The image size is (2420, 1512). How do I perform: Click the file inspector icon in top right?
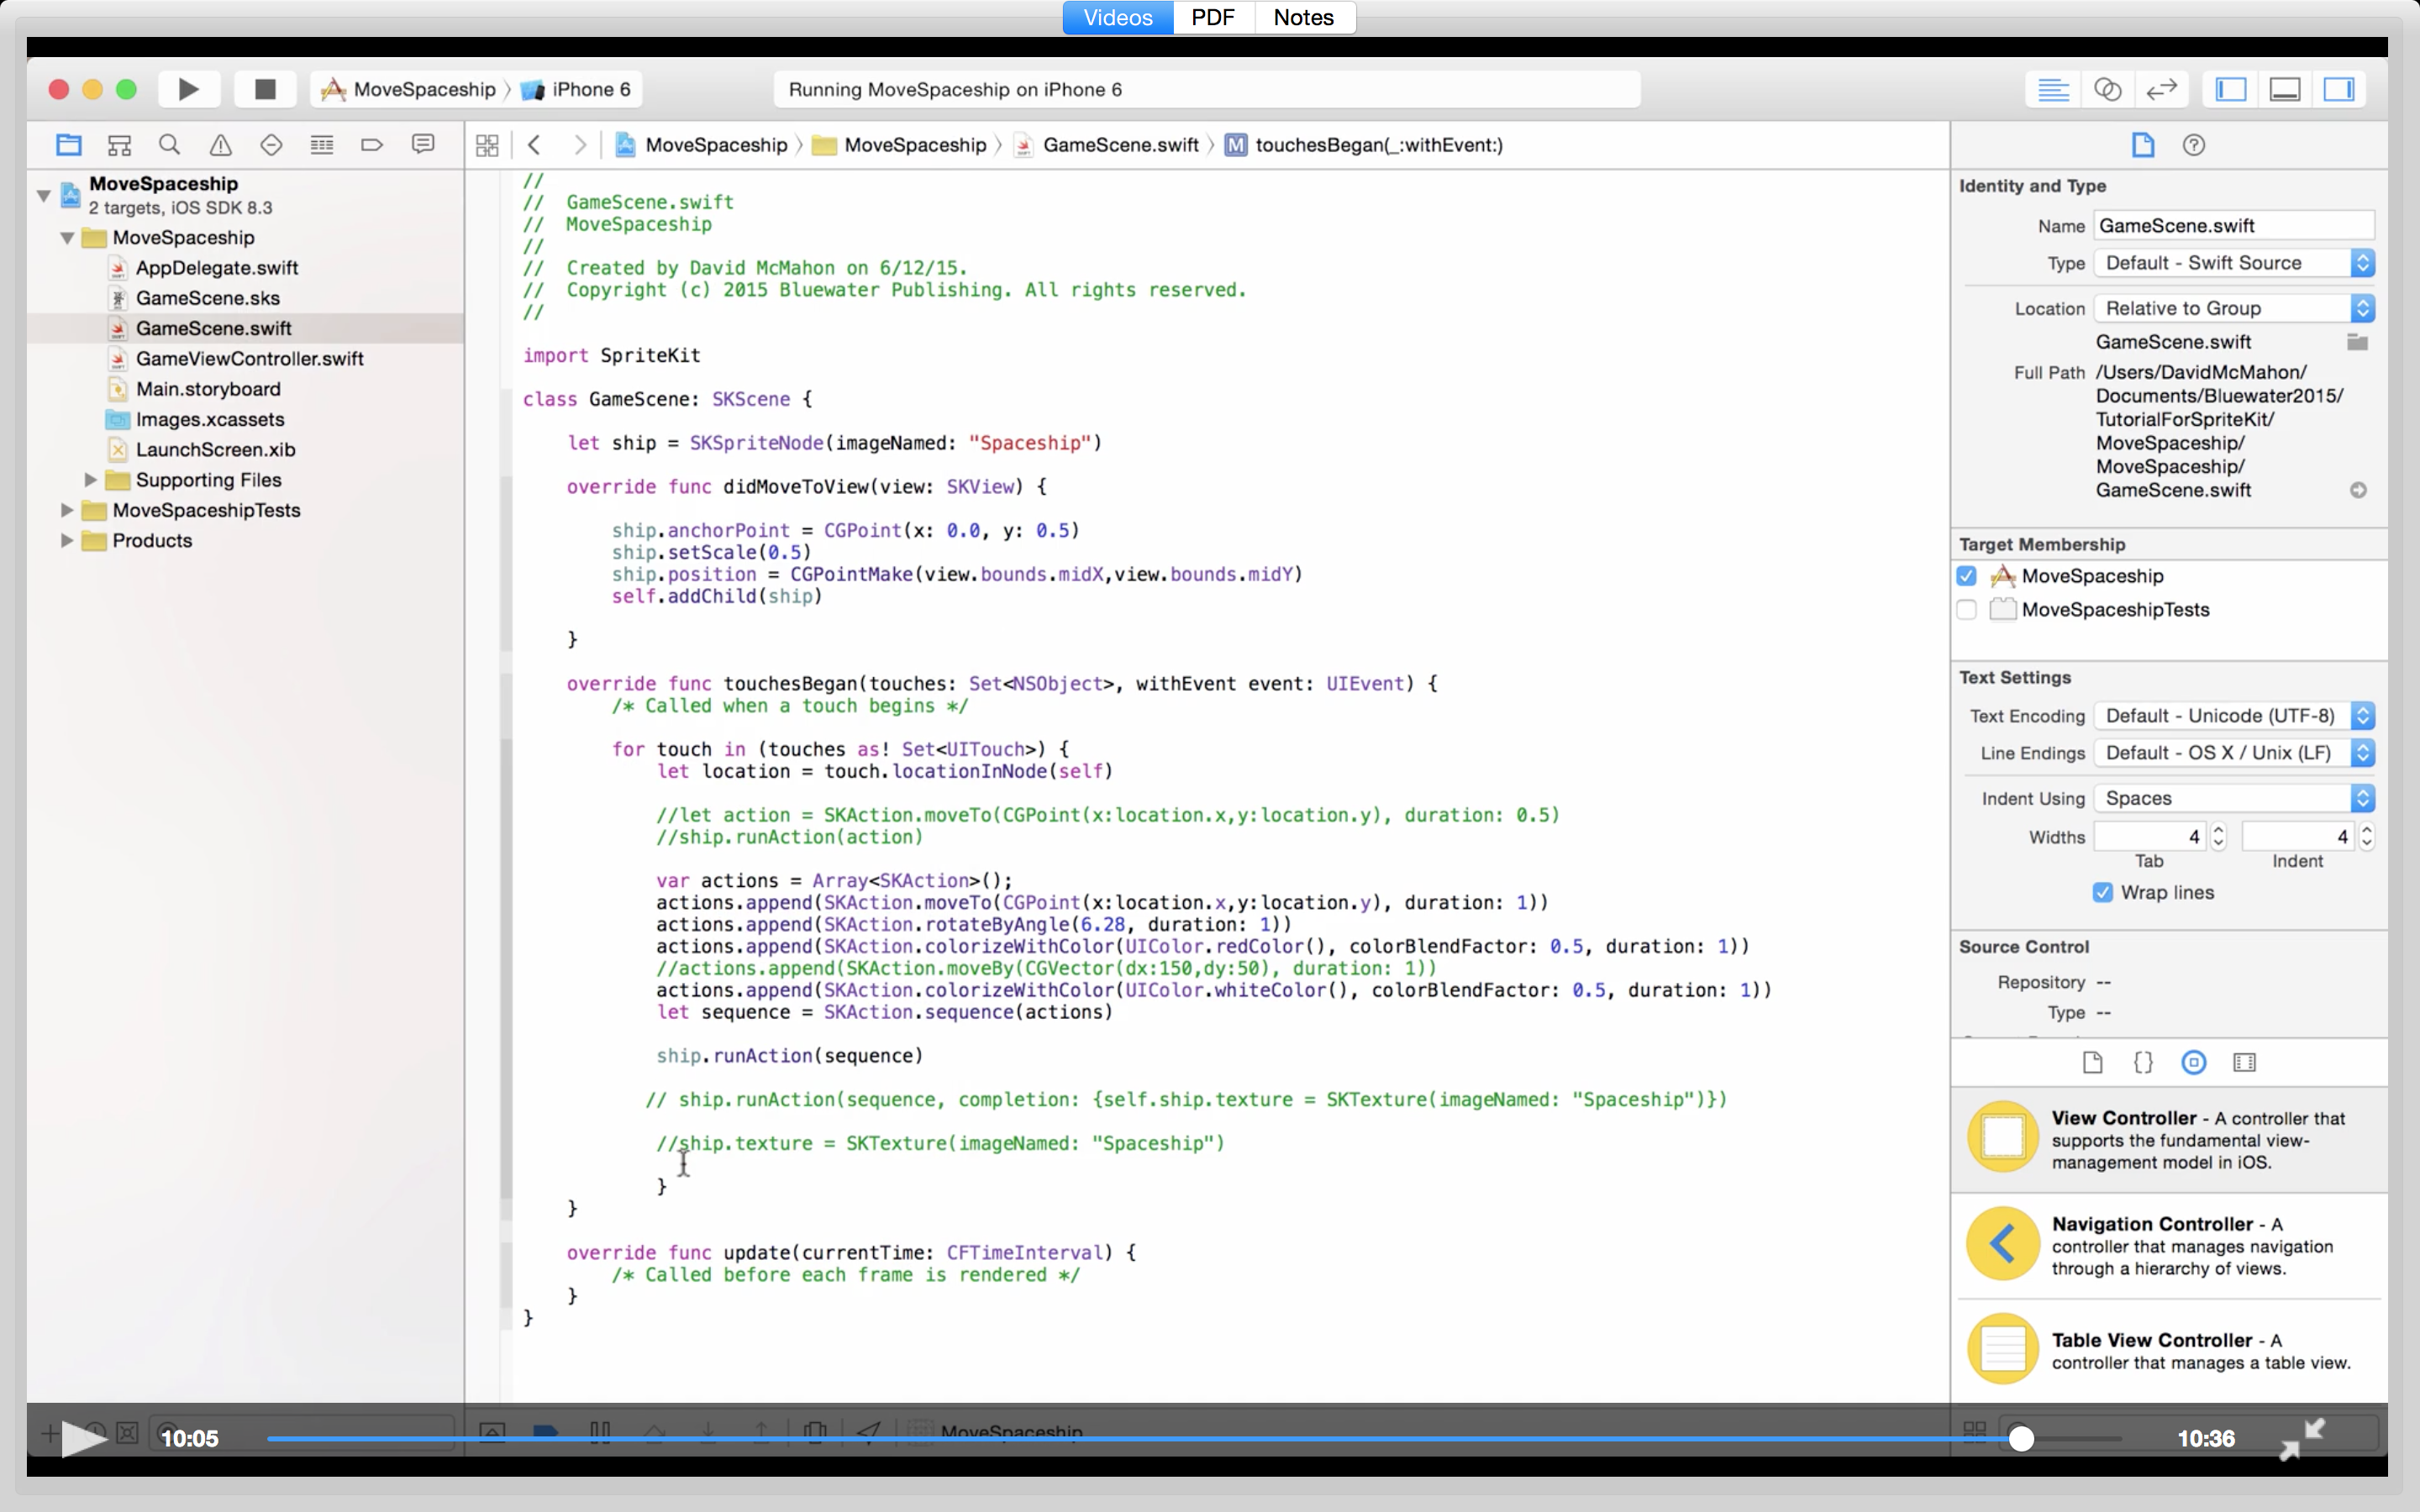coord(2143,144)
